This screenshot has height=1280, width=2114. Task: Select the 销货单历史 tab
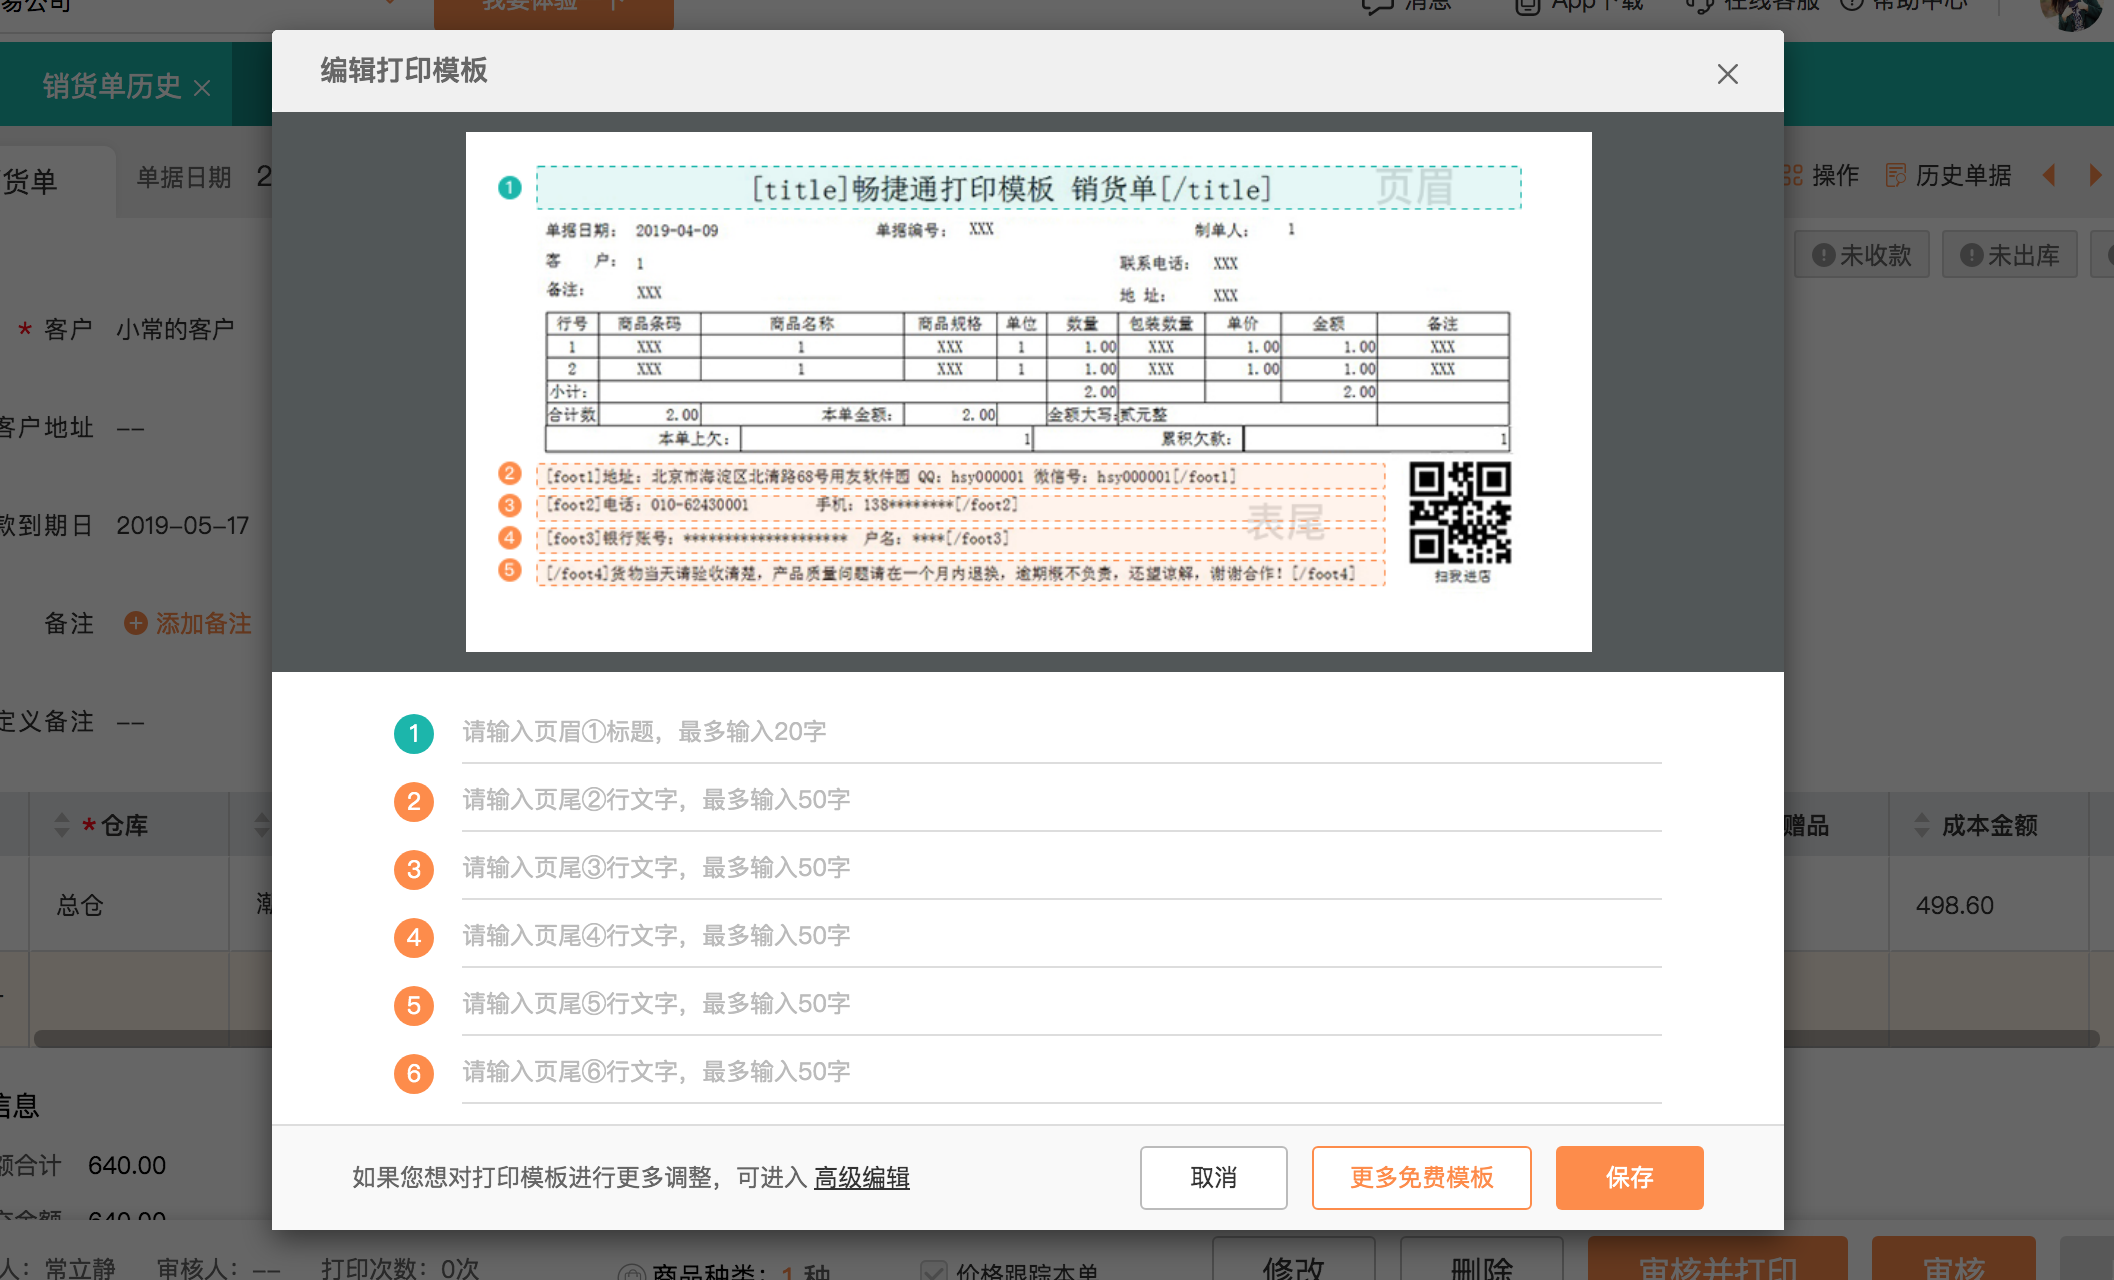(x=113, y=86)
